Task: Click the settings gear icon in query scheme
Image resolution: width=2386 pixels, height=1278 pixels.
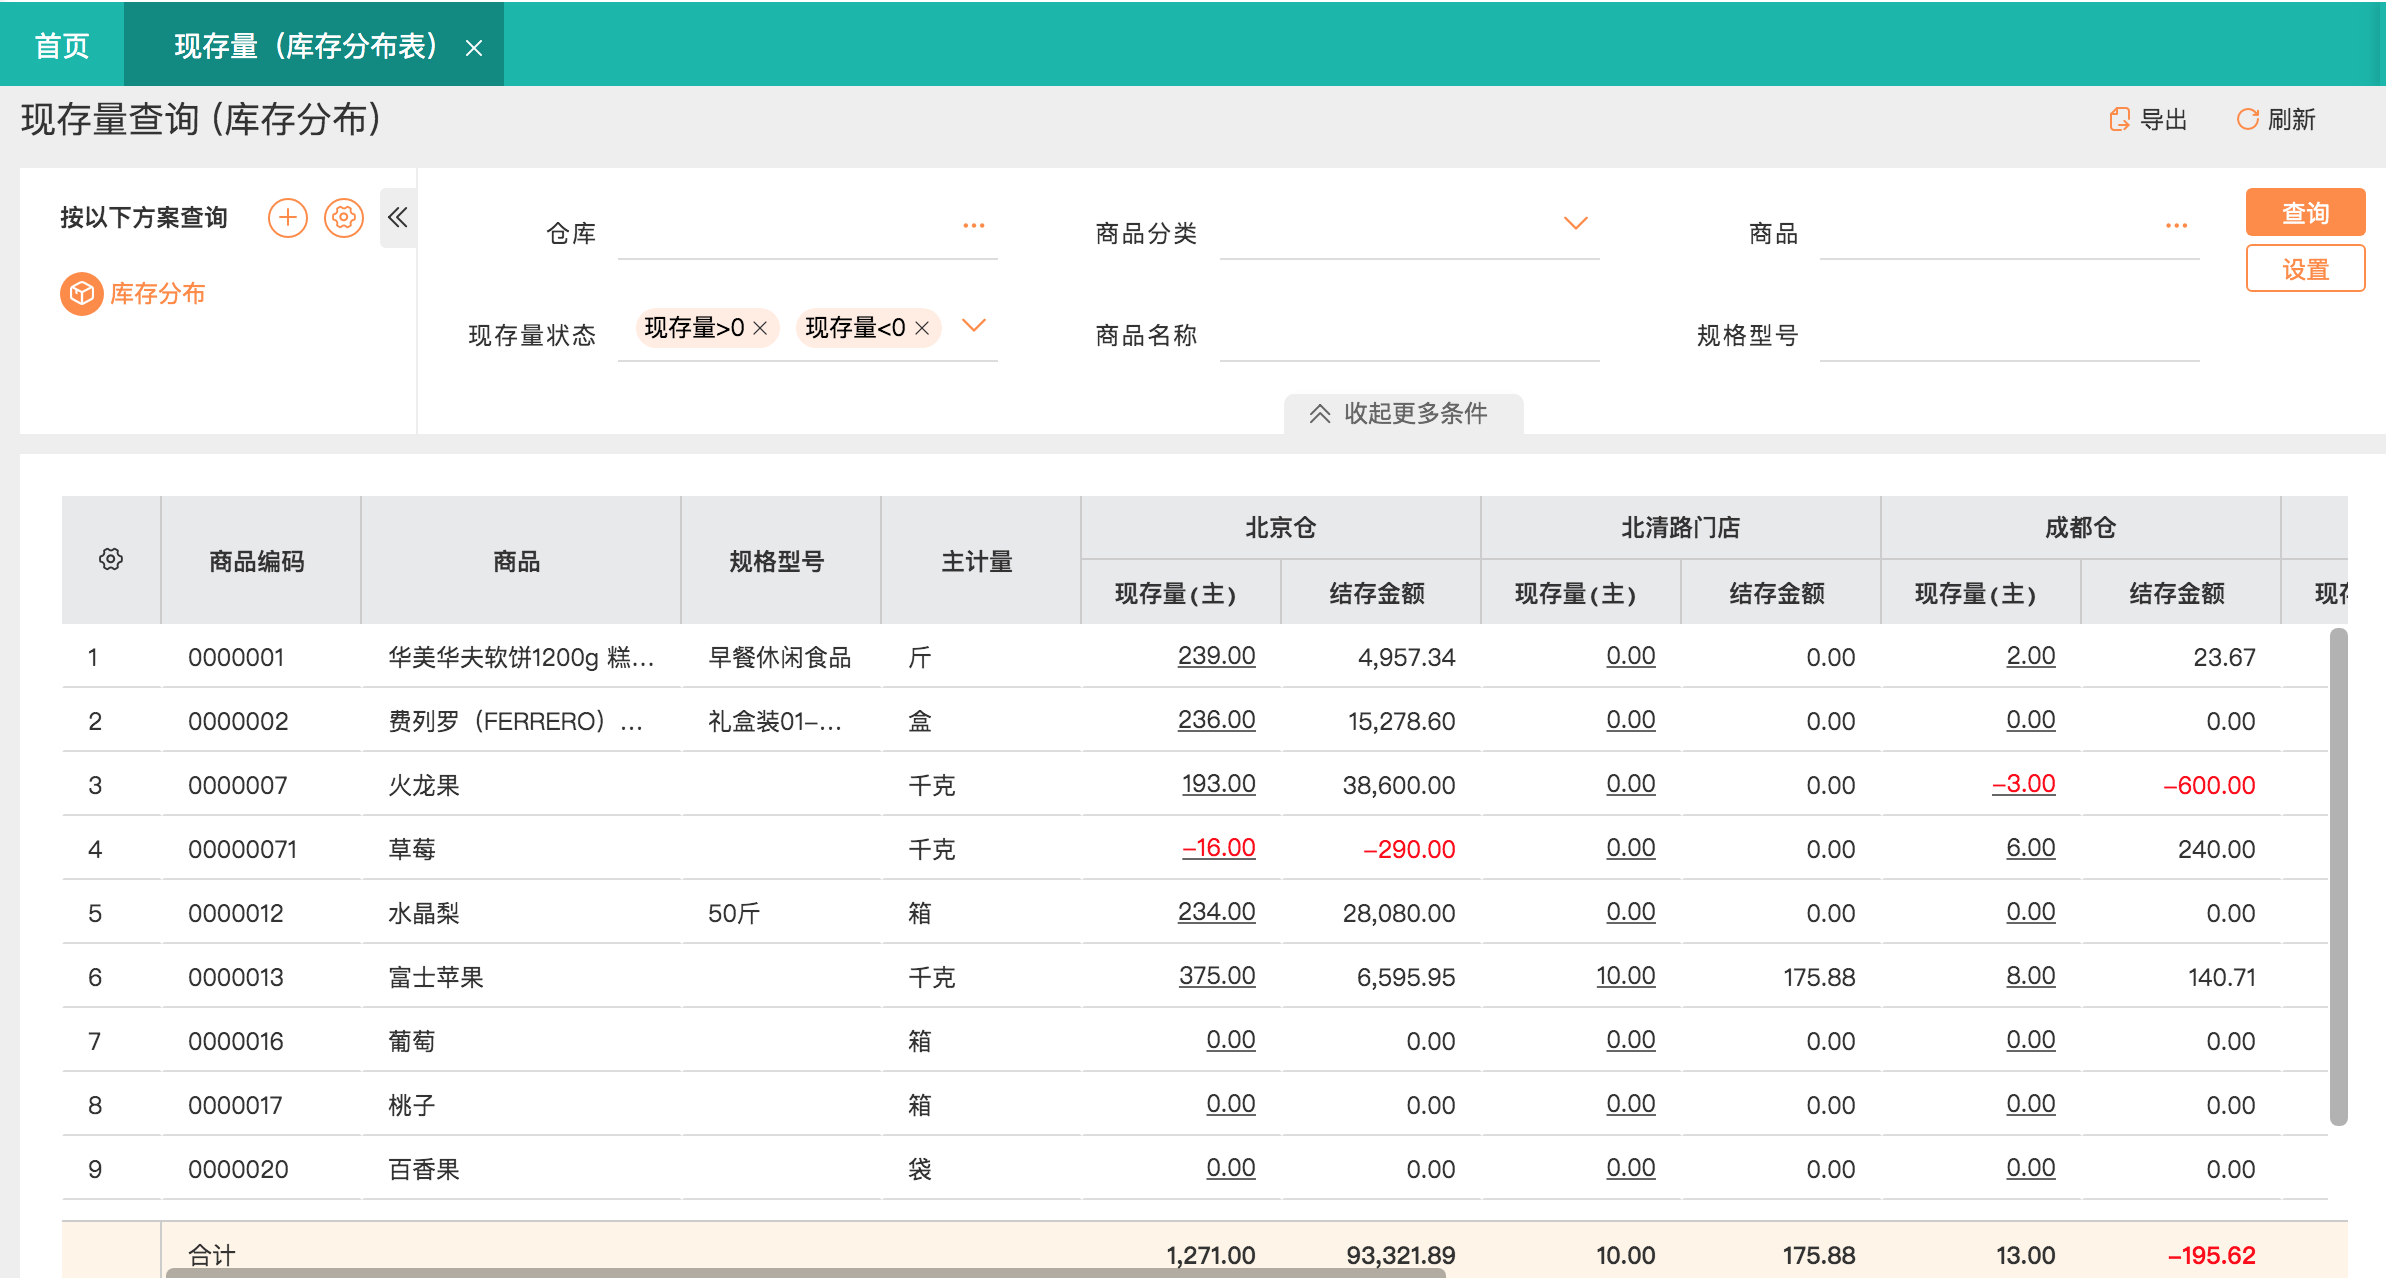Action: 342,219
